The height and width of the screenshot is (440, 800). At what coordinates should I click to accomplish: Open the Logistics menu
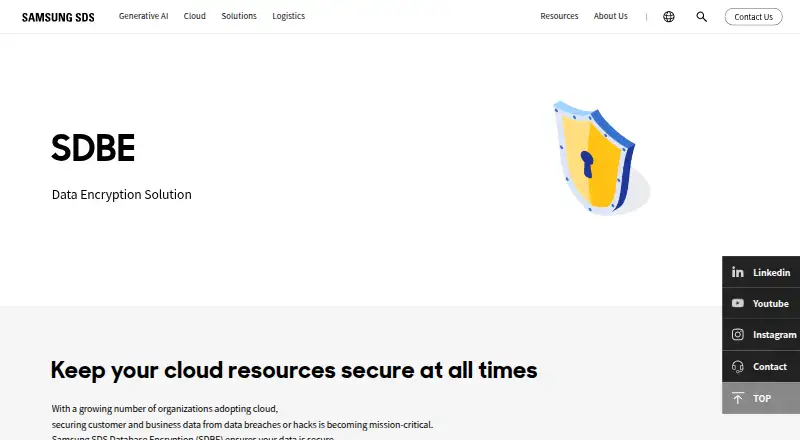point(288,16)
